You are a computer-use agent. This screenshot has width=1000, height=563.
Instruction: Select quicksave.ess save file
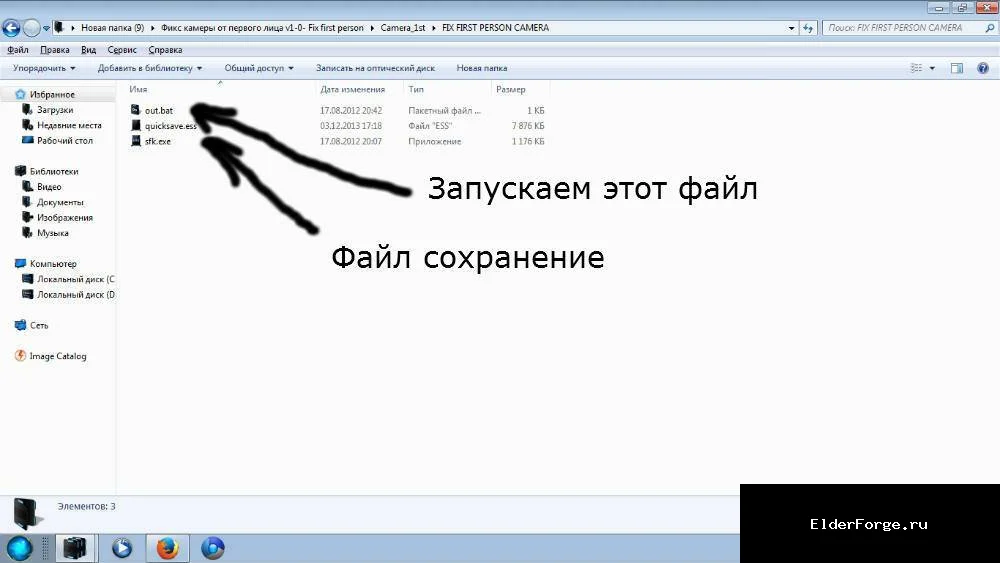pyautogui.click(x=170, y=126)
